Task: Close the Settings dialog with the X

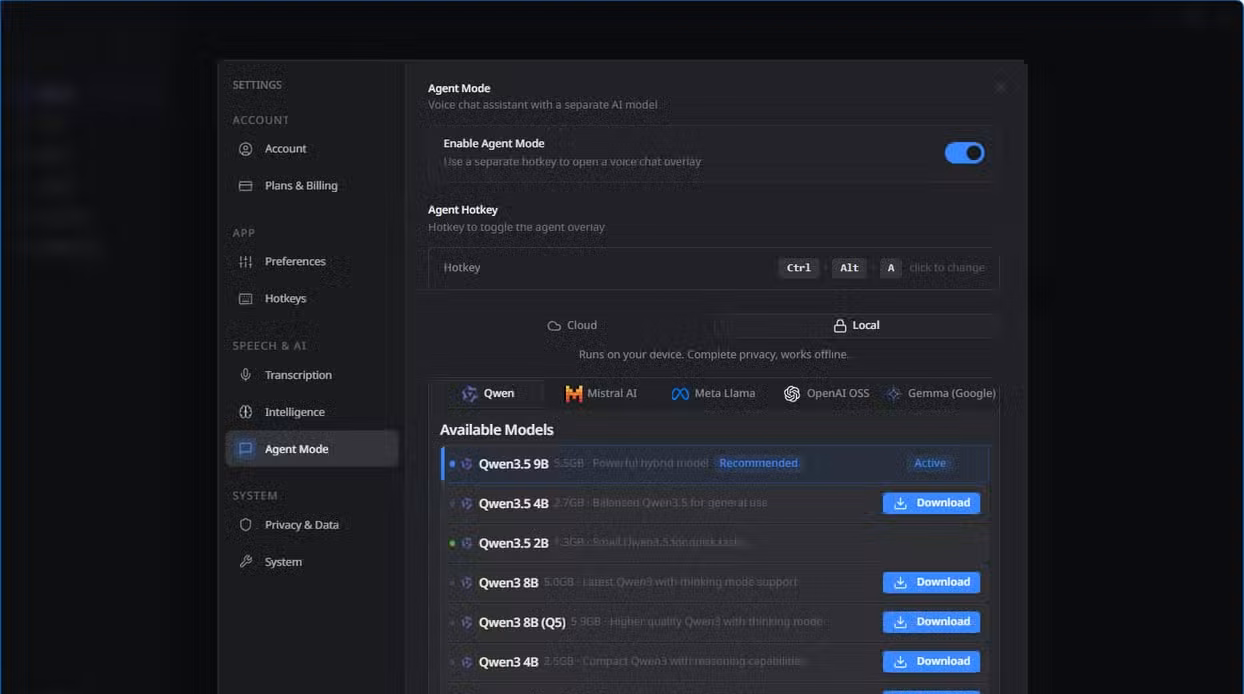Action: pyautogui.click(x=1001, y=88)
